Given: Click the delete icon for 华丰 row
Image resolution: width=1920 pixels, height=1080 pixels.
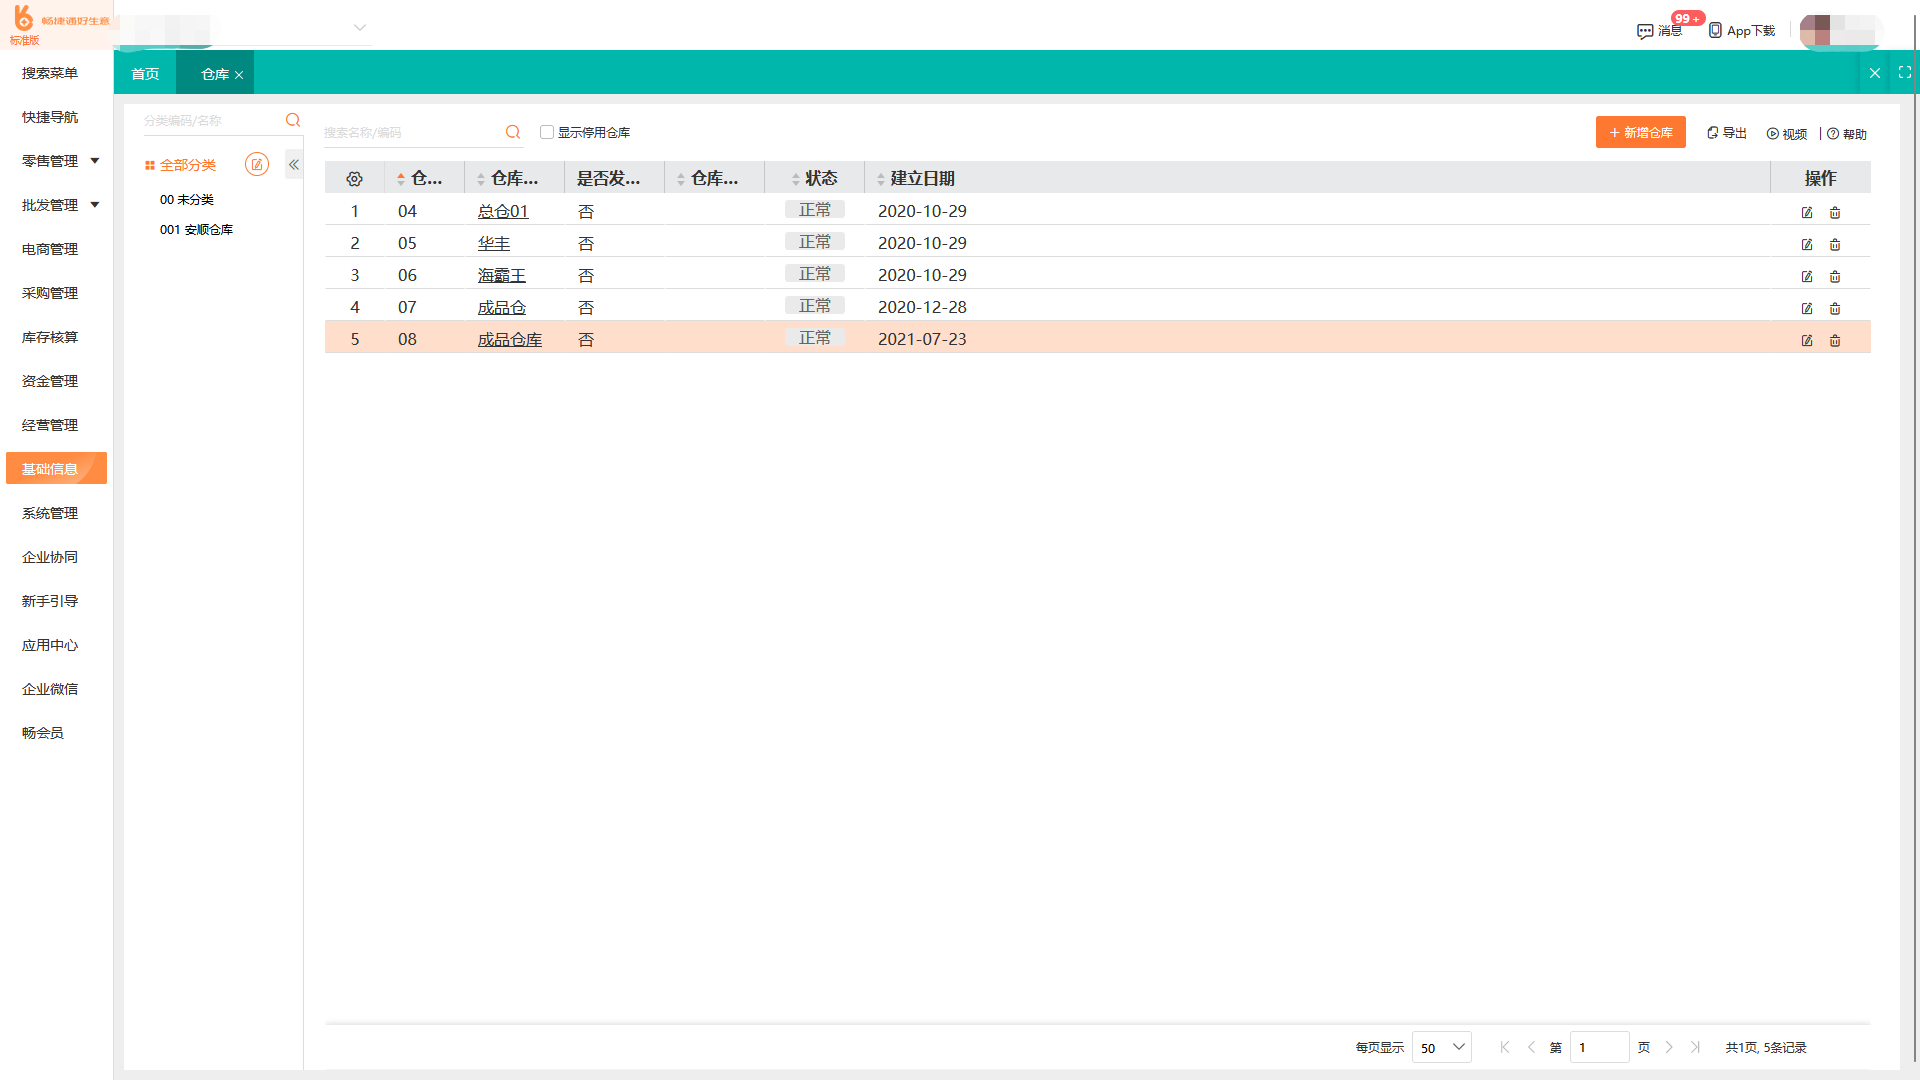Looking at the screenshot, I should click(x=1836, y=243).
